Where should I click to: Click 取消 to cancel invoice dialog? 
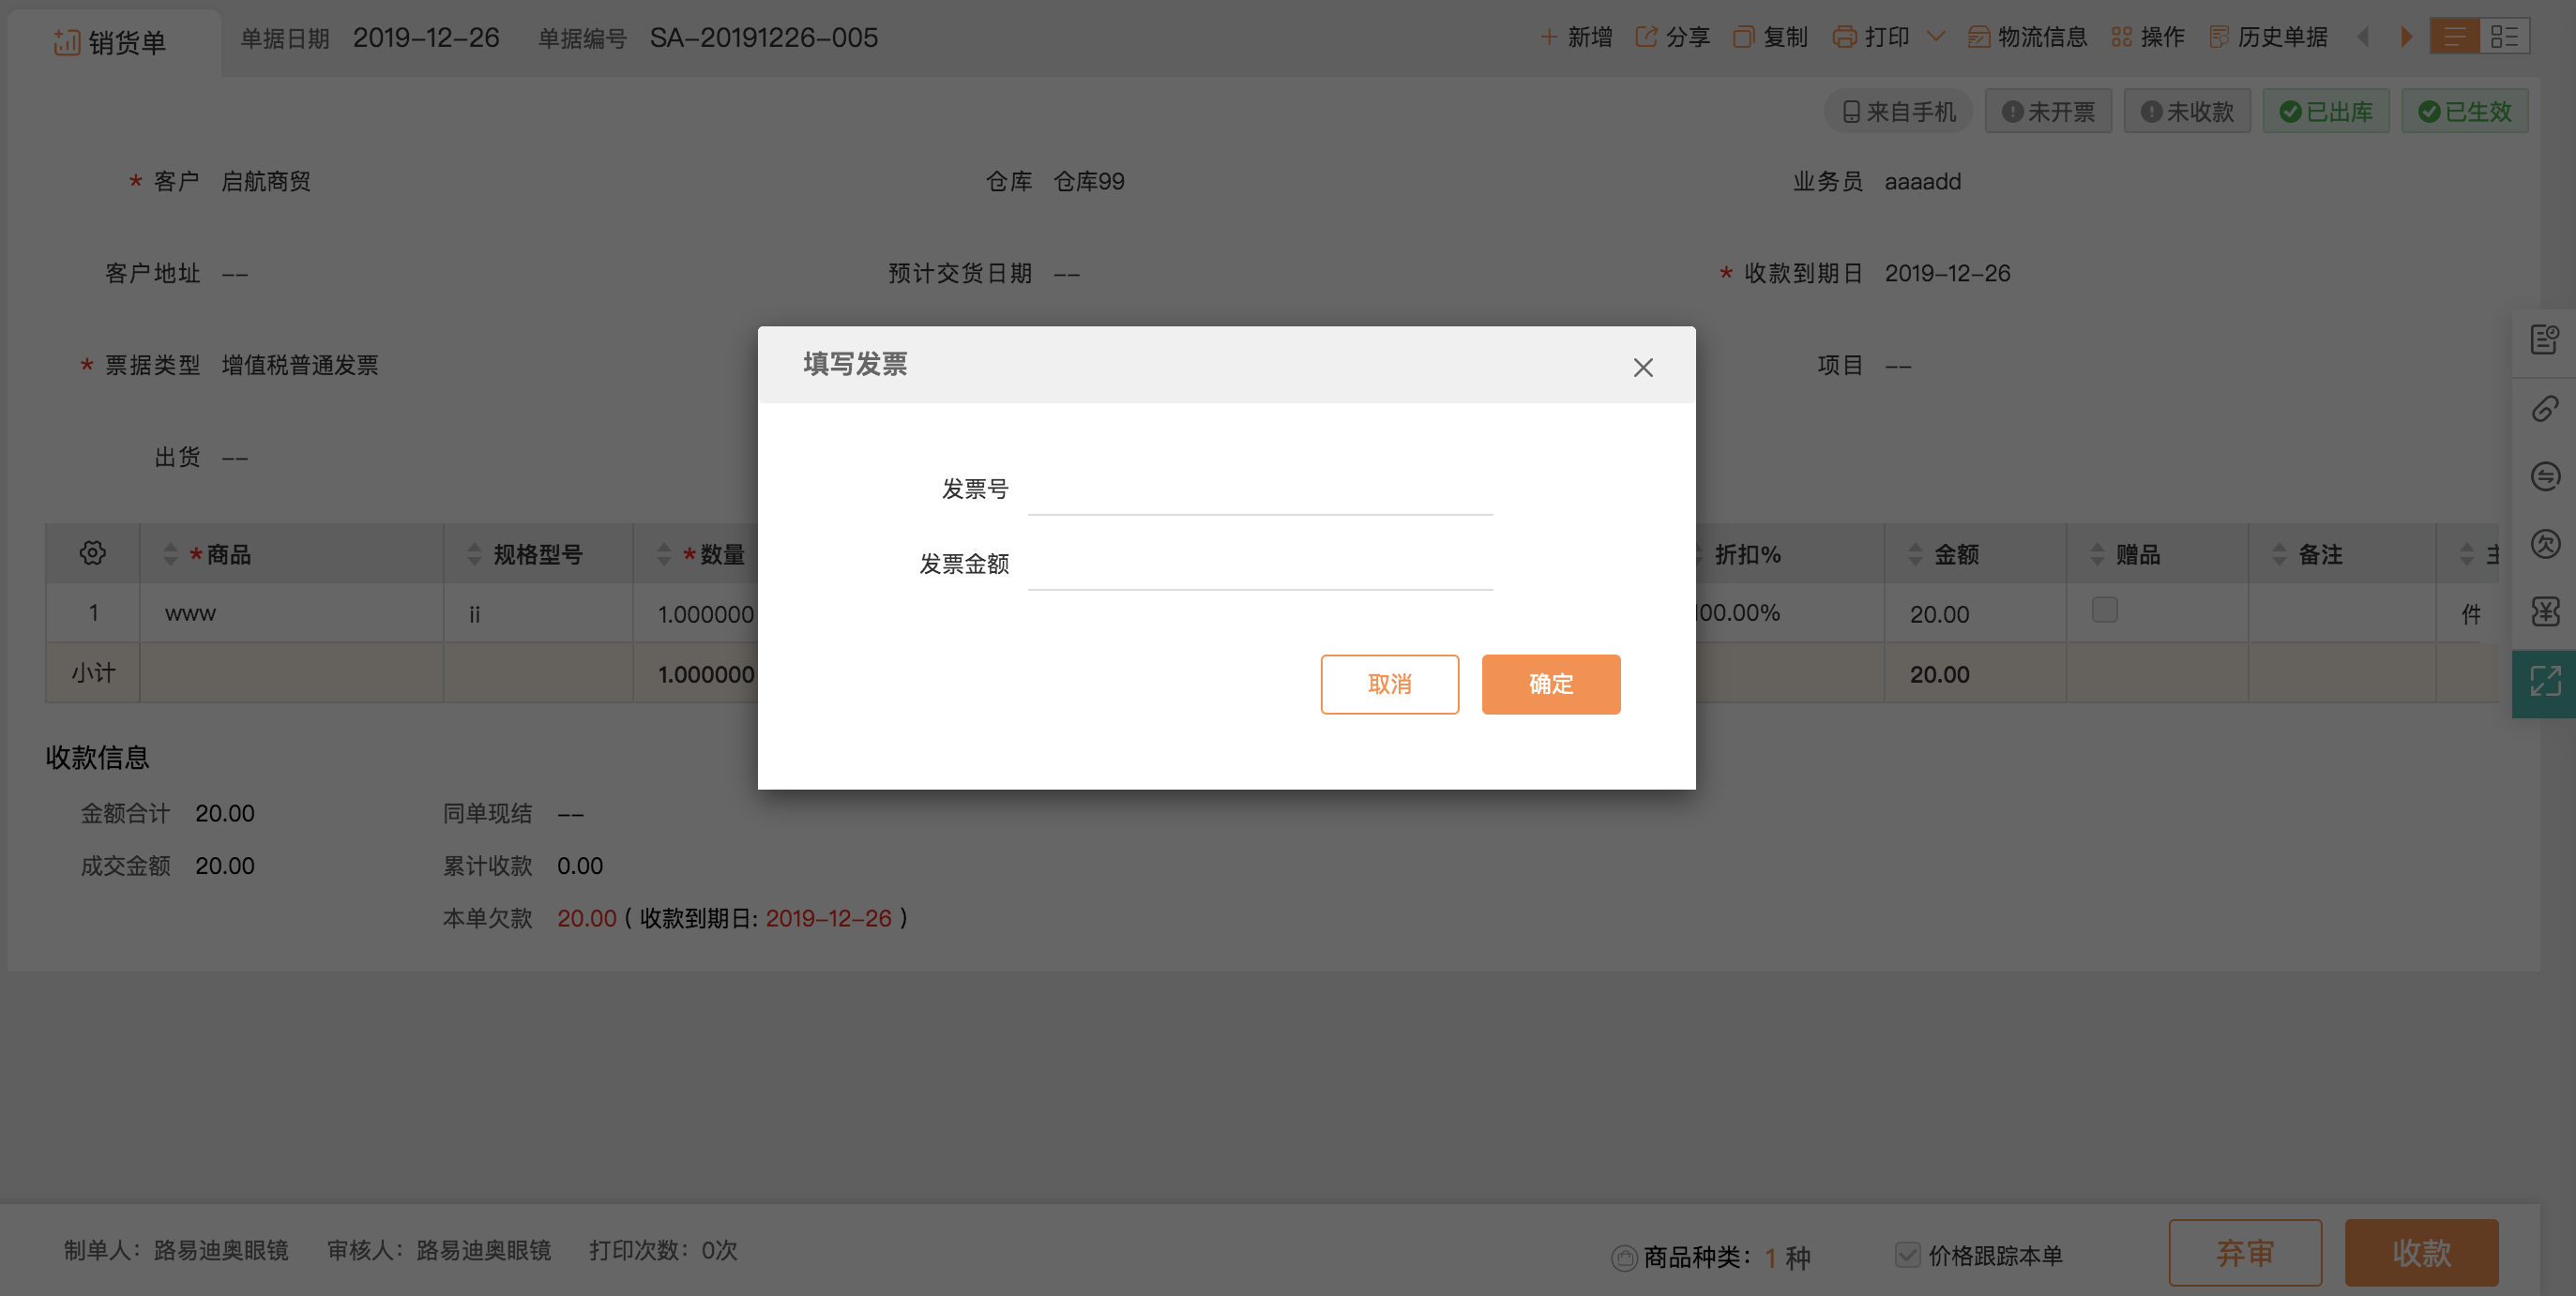pos(1389,685)
